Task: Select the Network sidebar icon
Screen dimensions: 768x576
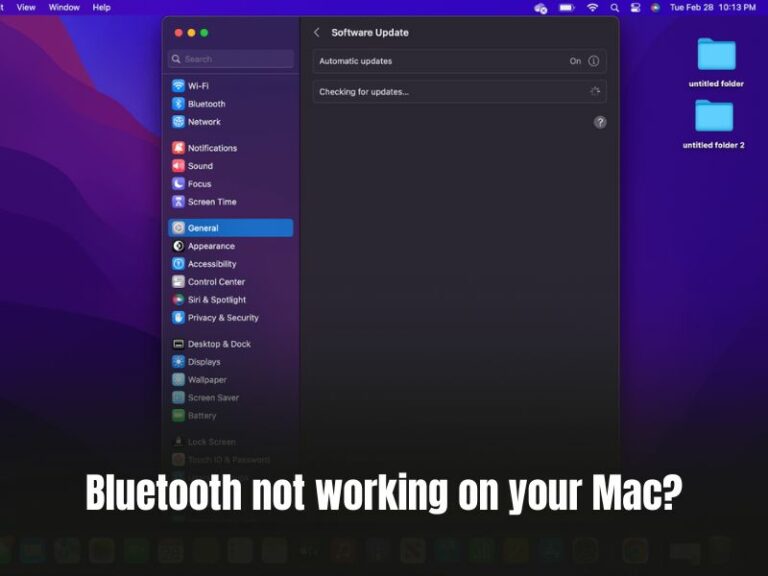Action: (178, 121)
